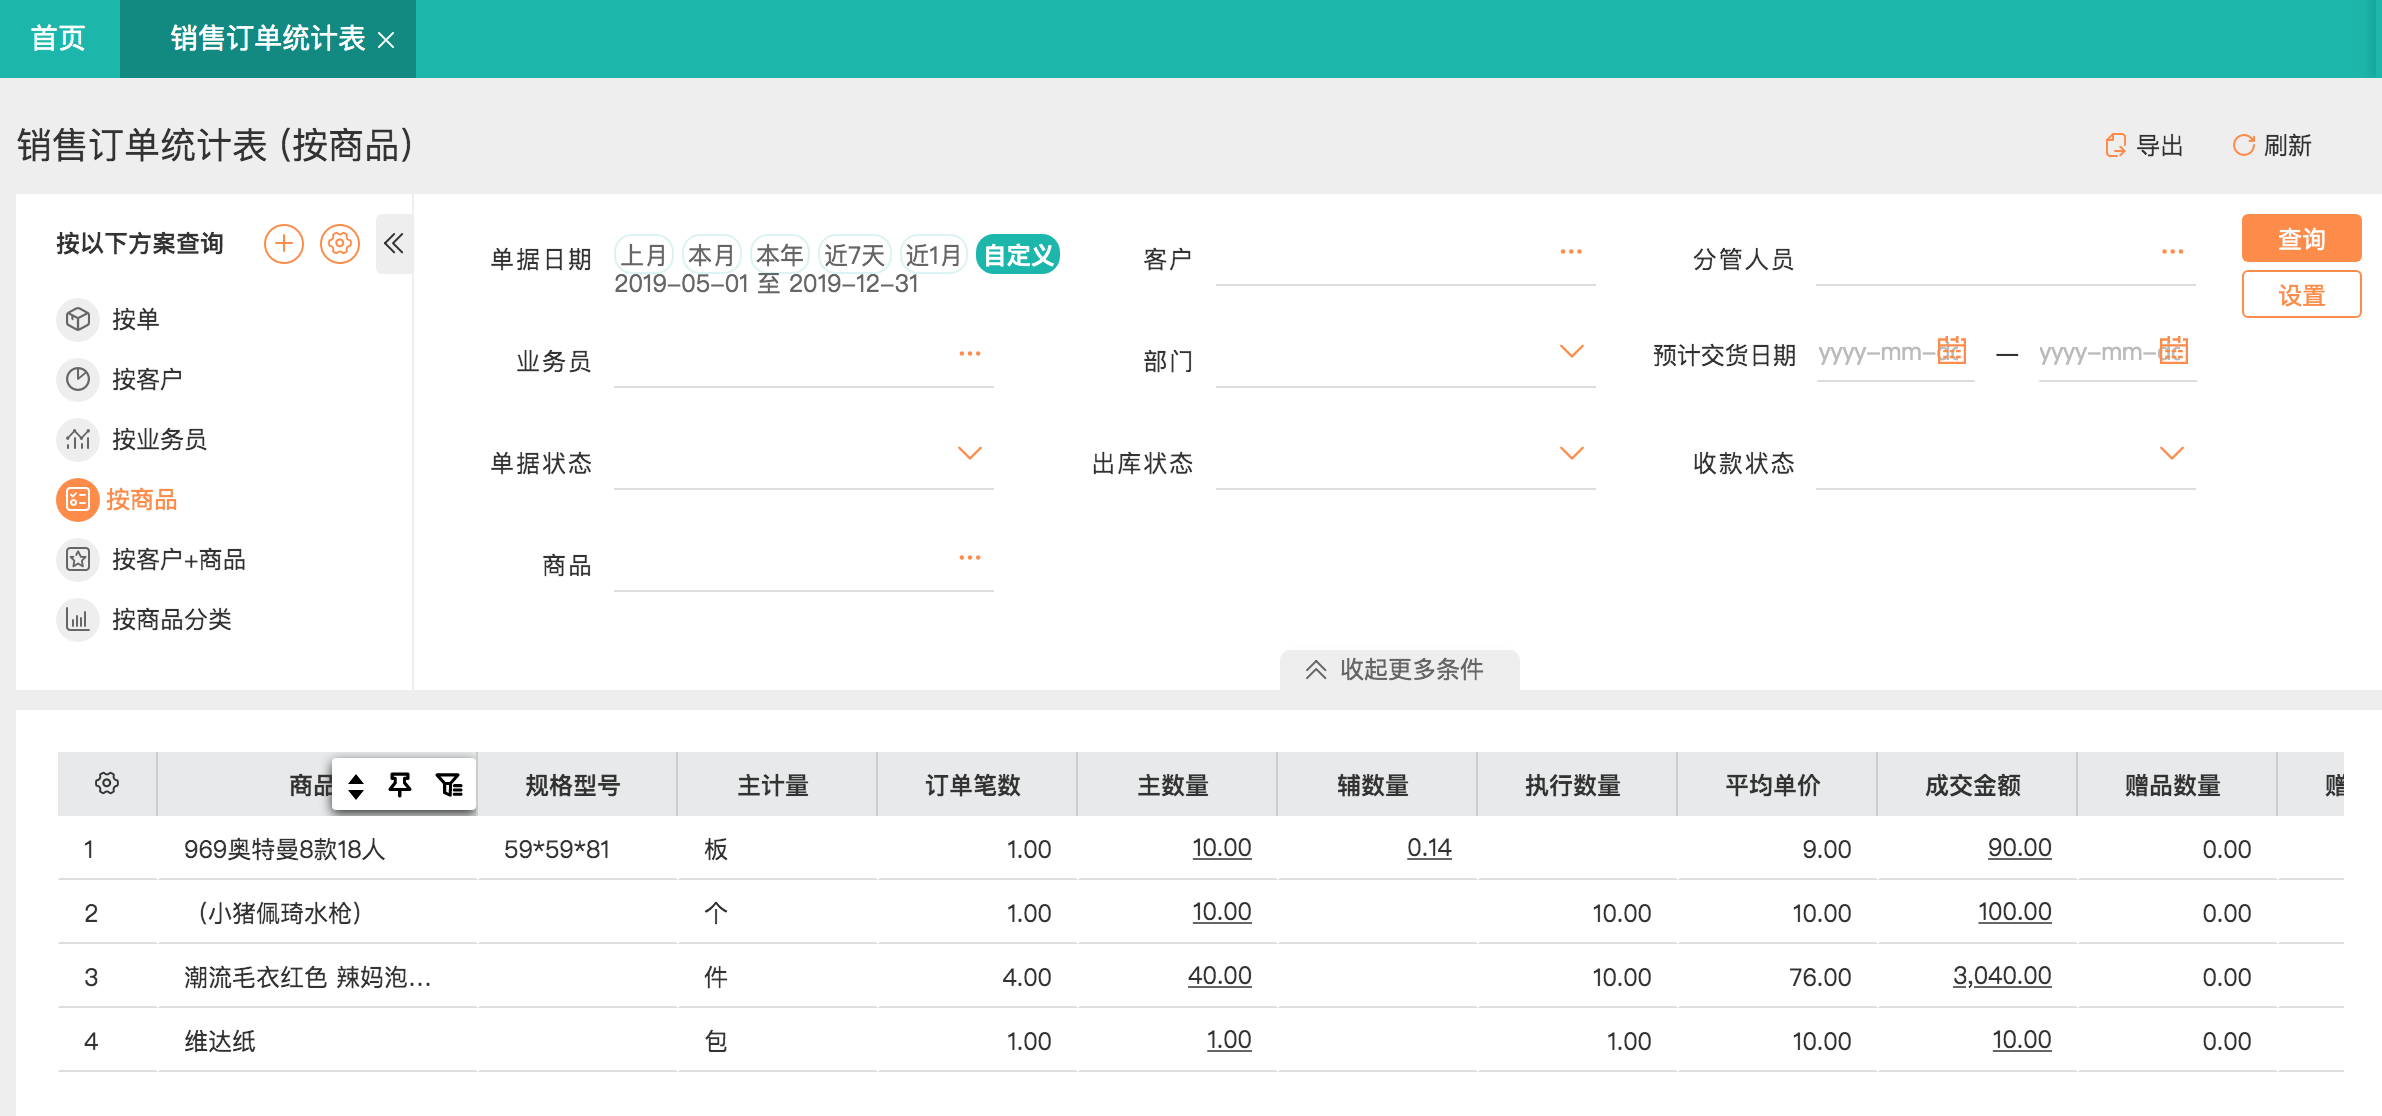This screenshot has height=1116, width=2382.
Task: Click the 导出 export icon
Action: pos(2115,147)
